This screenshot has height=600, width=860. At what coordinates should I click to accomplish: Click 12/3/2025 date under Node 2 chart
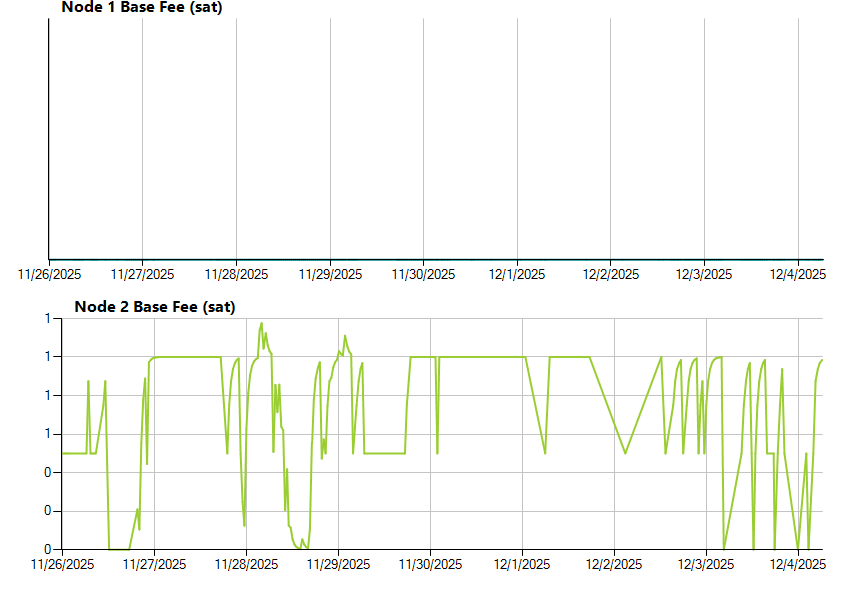click(706, 564)
